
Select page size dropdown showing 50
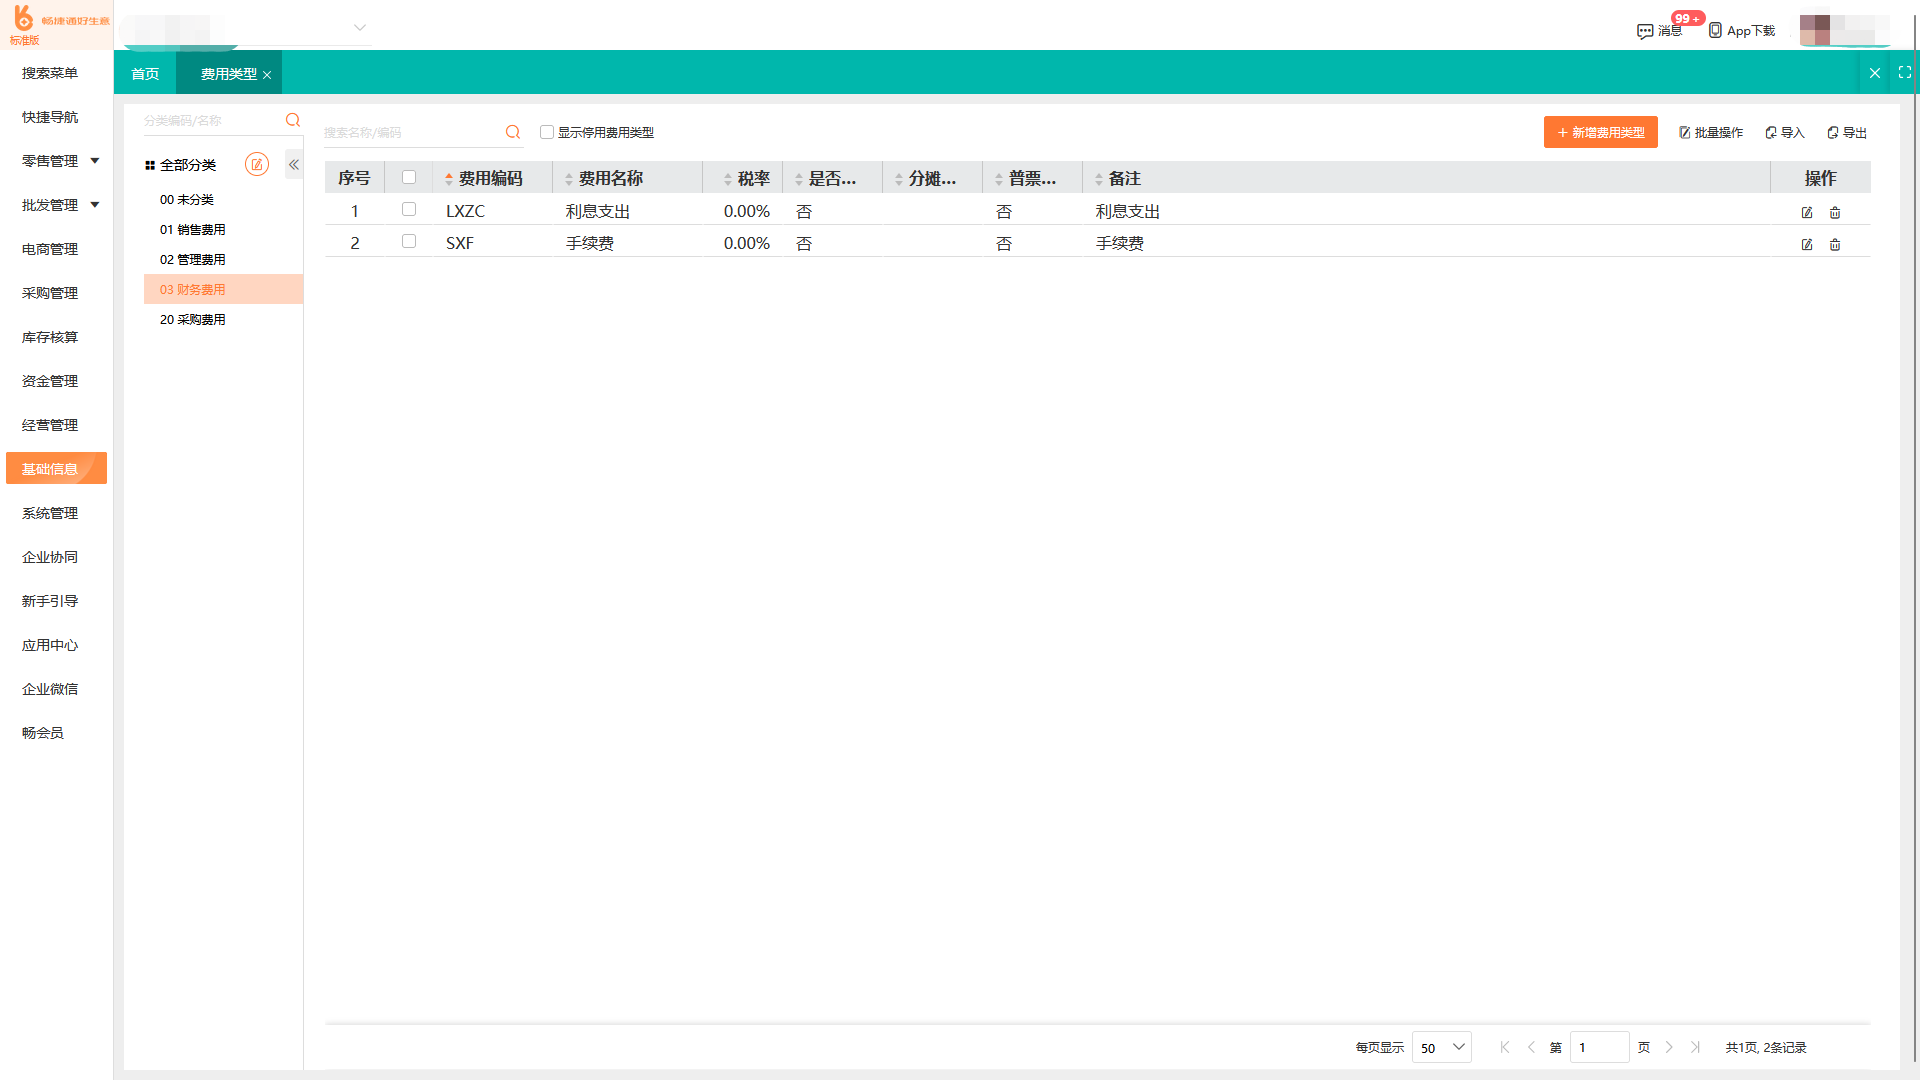1441,1047
